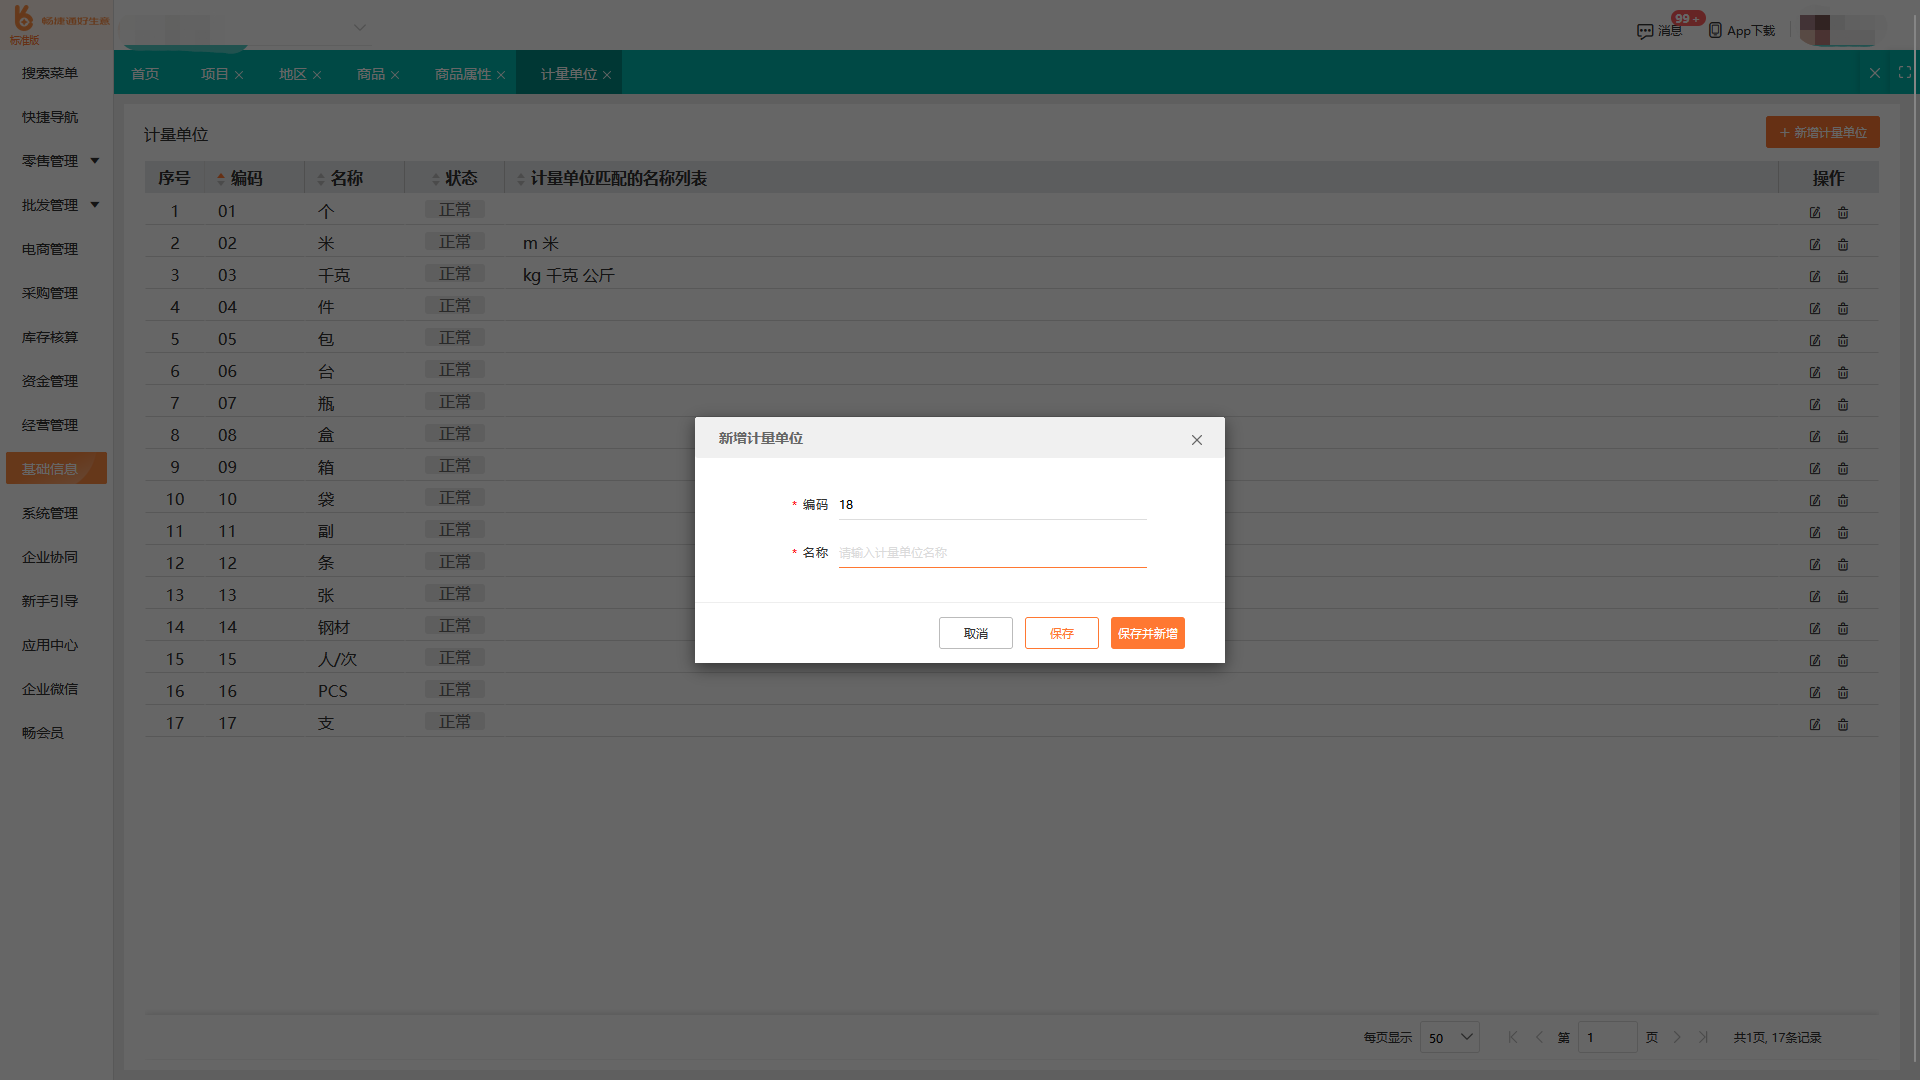
Task: Click the edit icon for row 17
Action: coord(1815,723)
